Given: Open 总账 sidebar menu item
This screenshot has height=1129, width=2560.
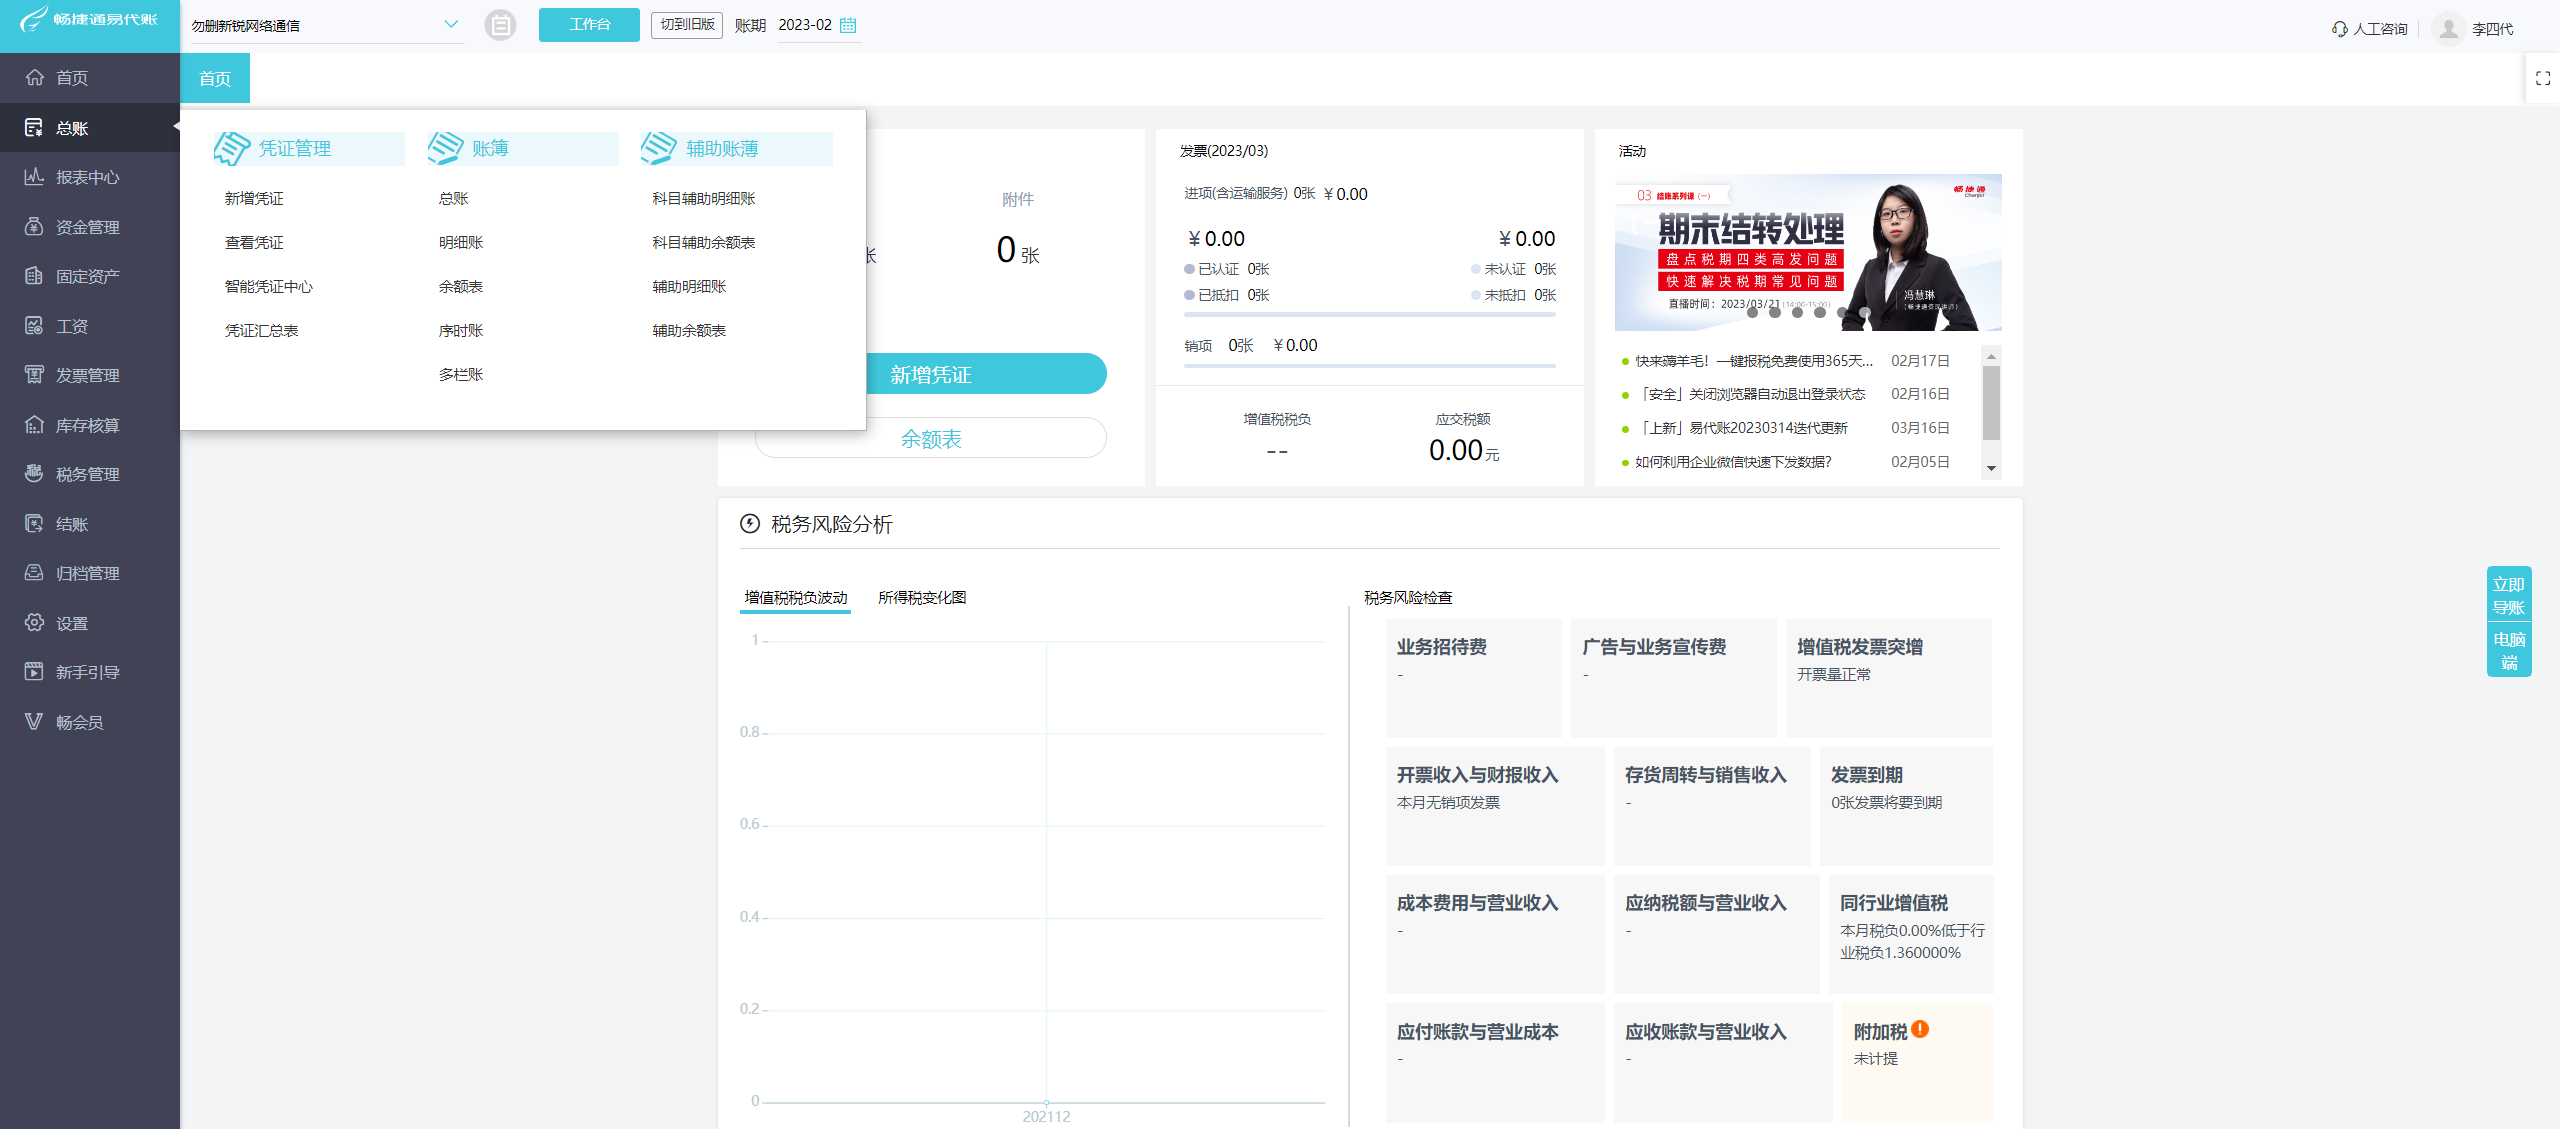Looking at the screenshot, I should tap(90, 127).
